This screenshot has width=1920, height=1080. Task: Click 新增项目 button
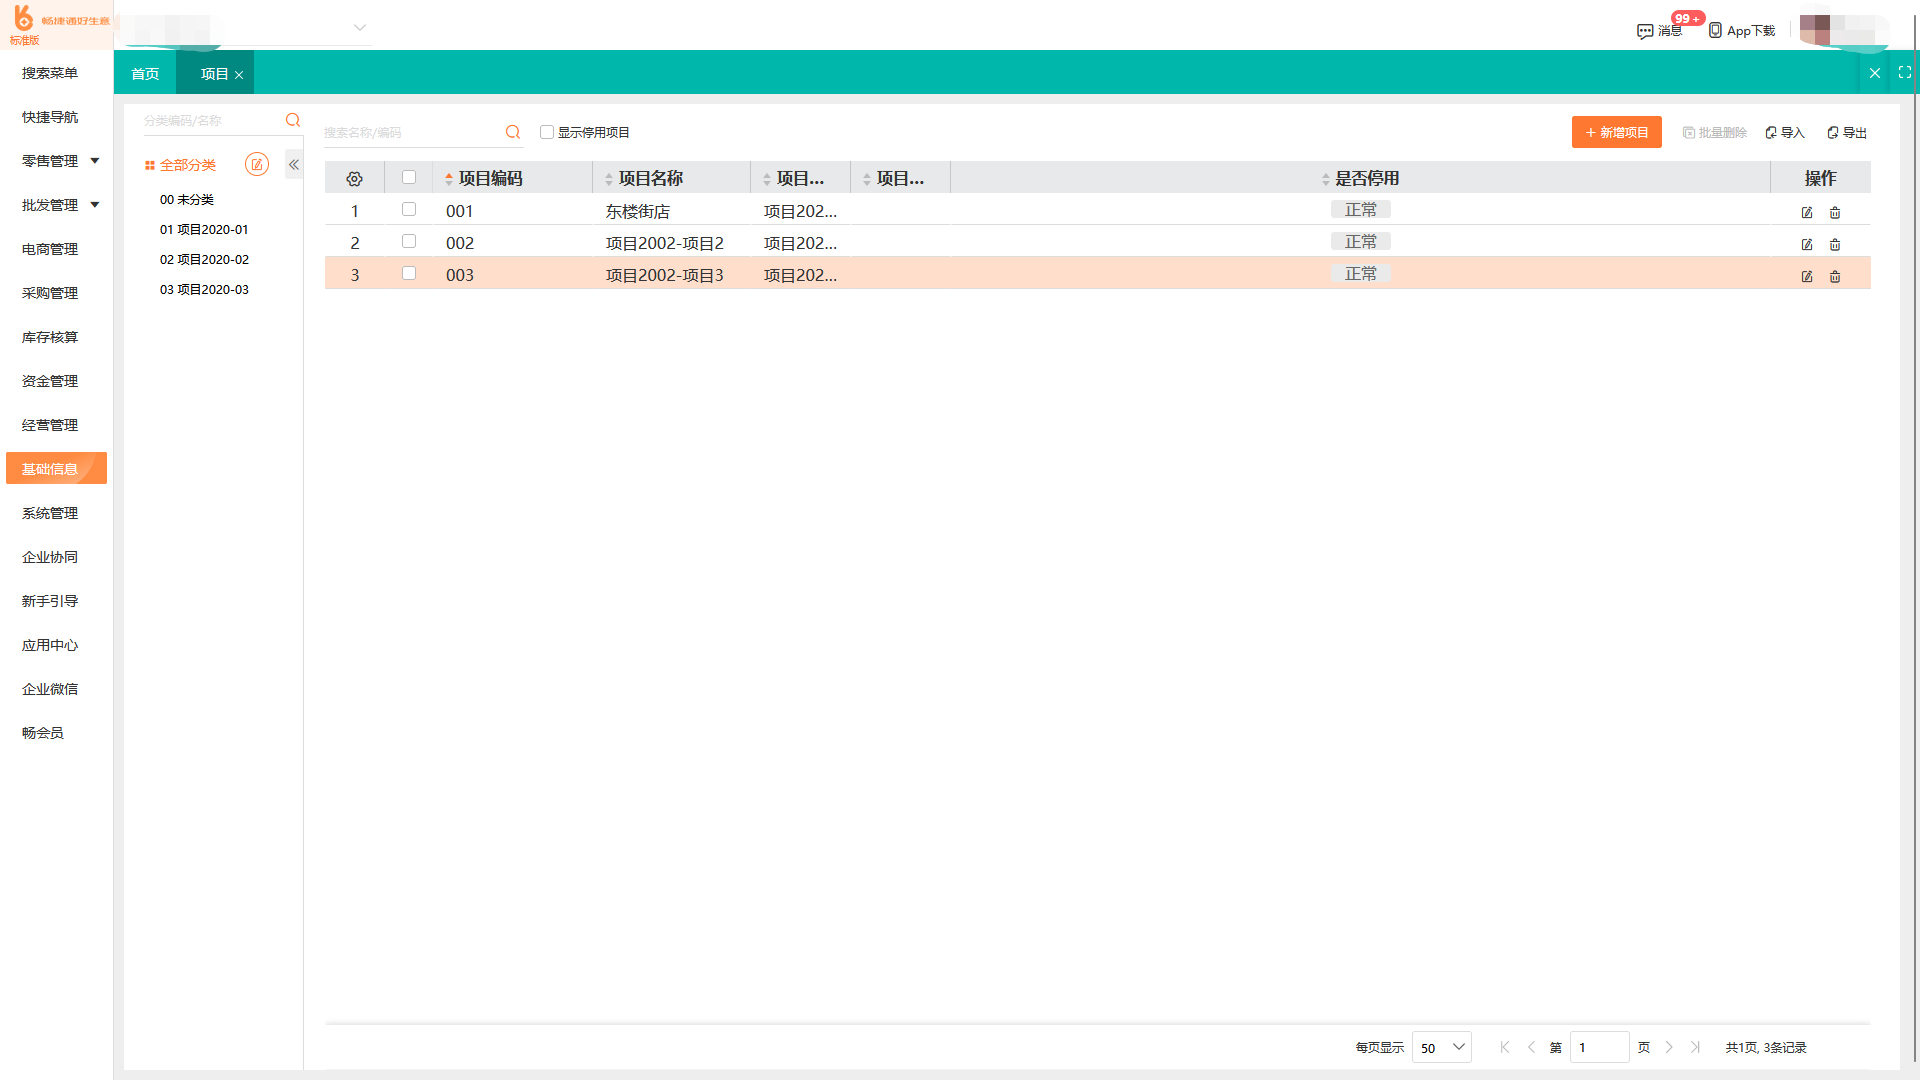click(x=1615, y=132)
